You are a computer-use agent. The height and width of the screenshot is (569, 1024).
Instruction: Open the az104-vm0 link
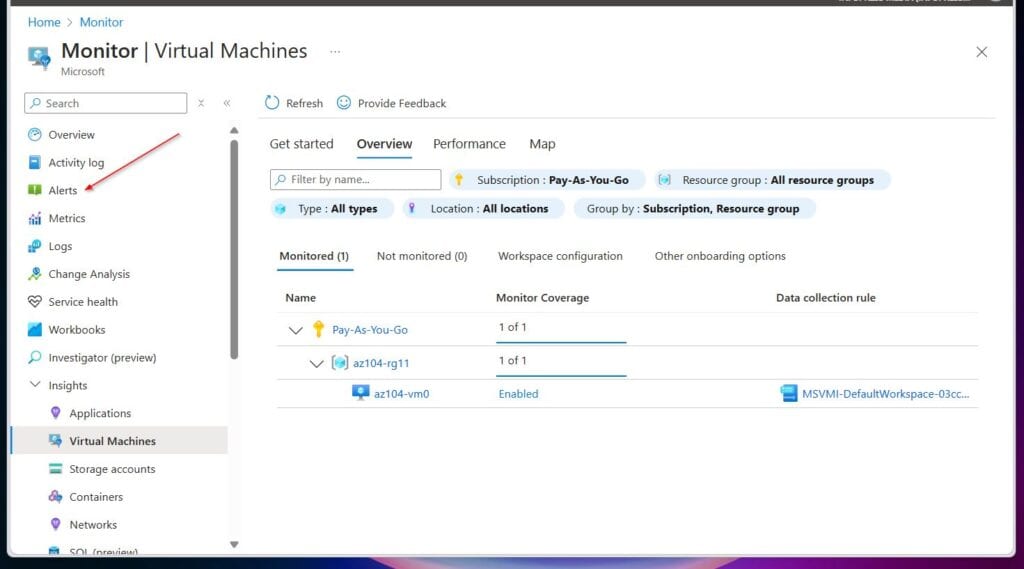[402, 394]
